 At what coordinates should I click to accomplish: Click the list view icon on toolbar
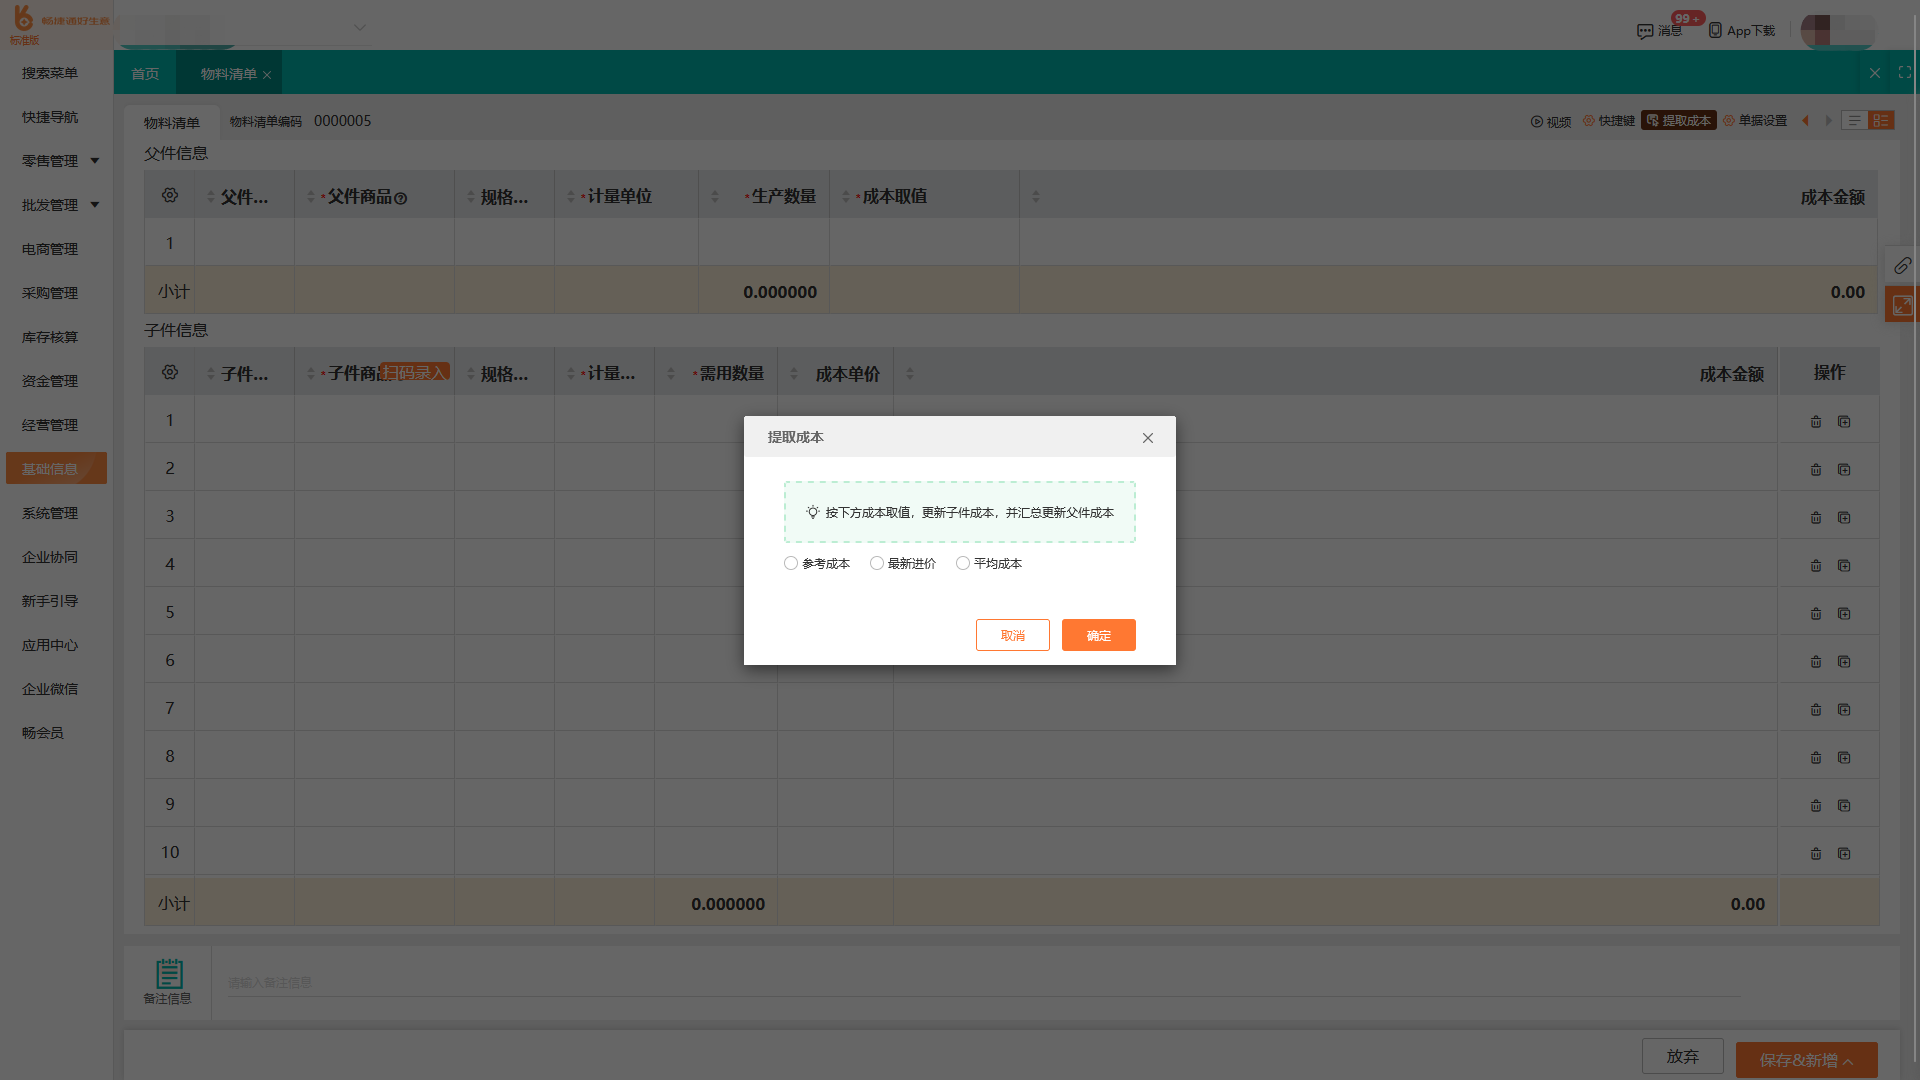(1855, 121)
